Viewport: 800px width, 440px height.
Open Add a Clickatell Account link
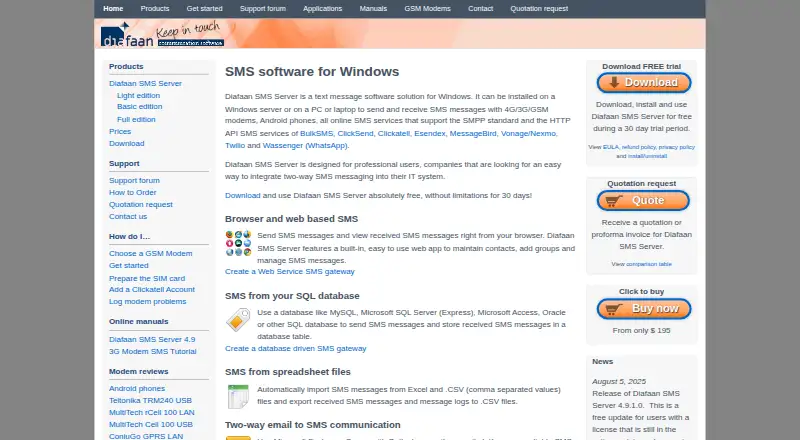click(152, 289)
